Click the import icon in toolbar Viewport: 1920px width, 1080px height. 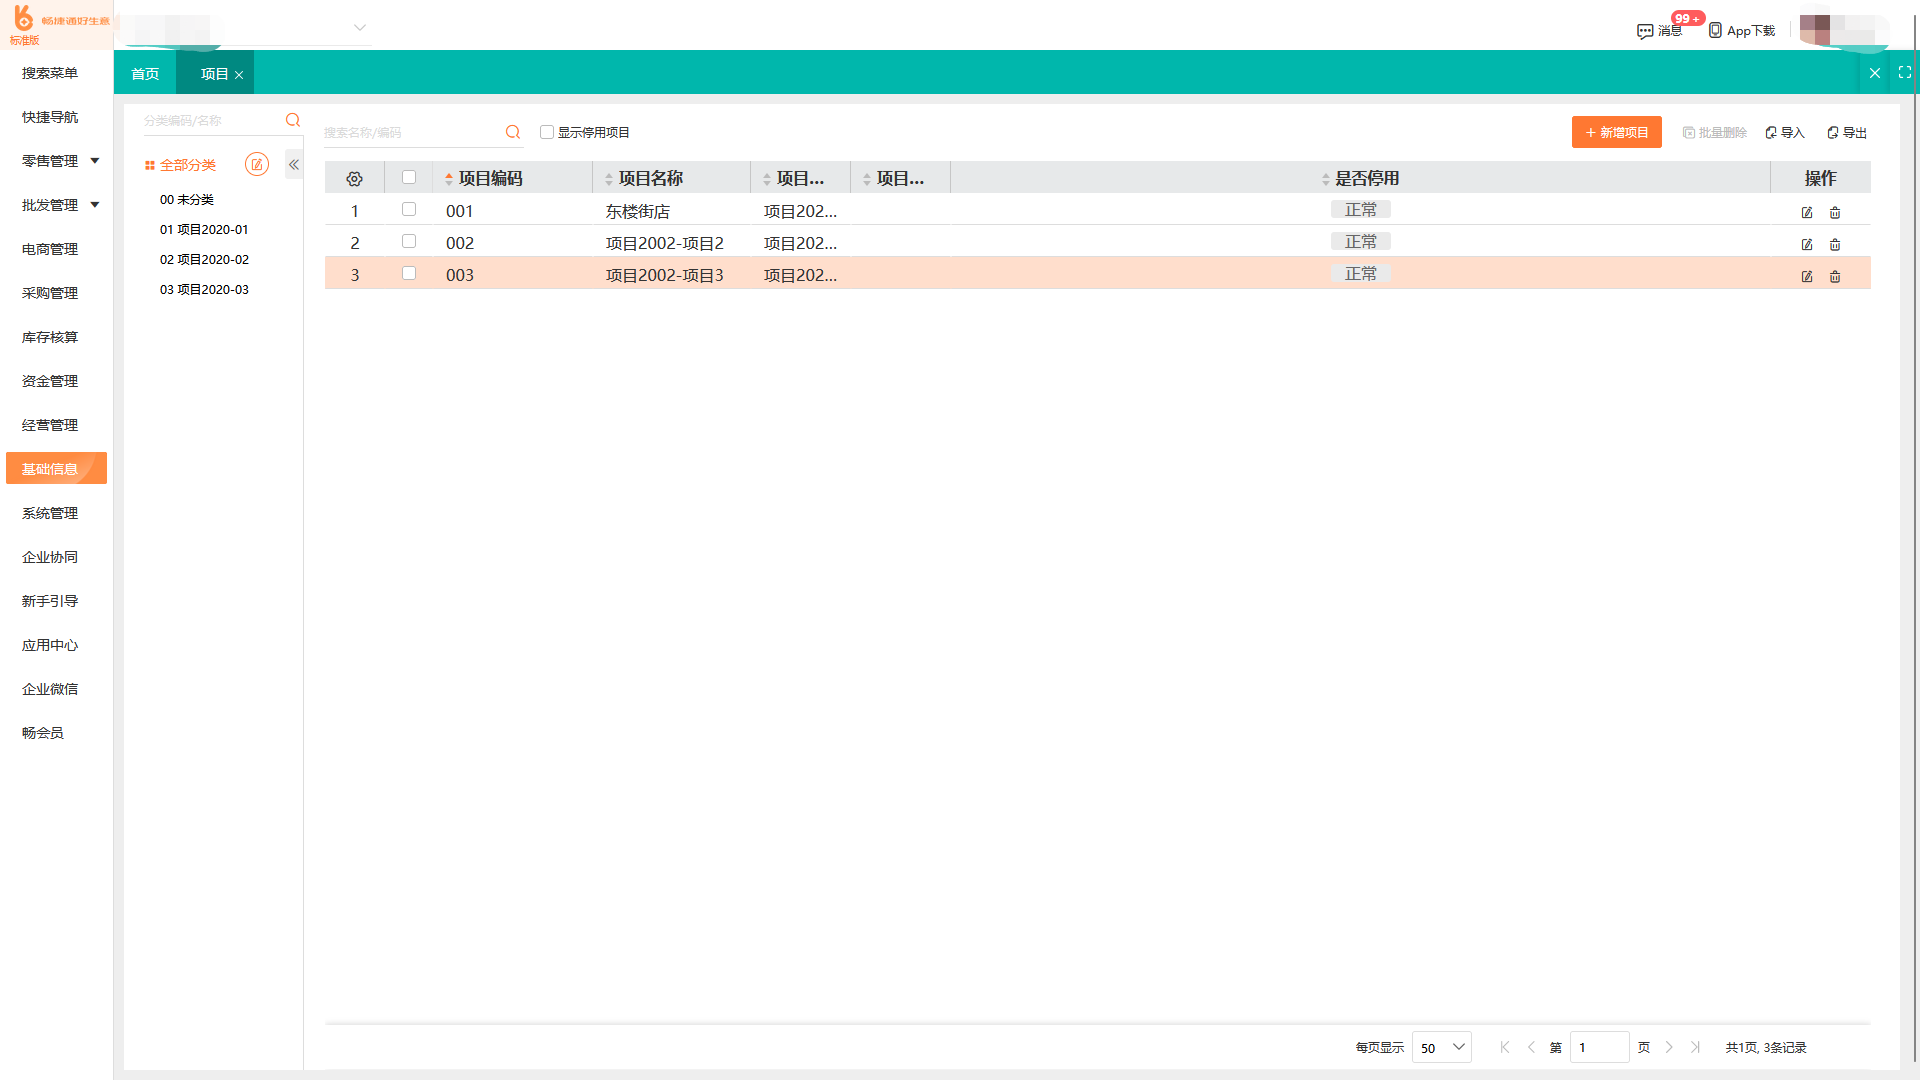point(1787,132)
